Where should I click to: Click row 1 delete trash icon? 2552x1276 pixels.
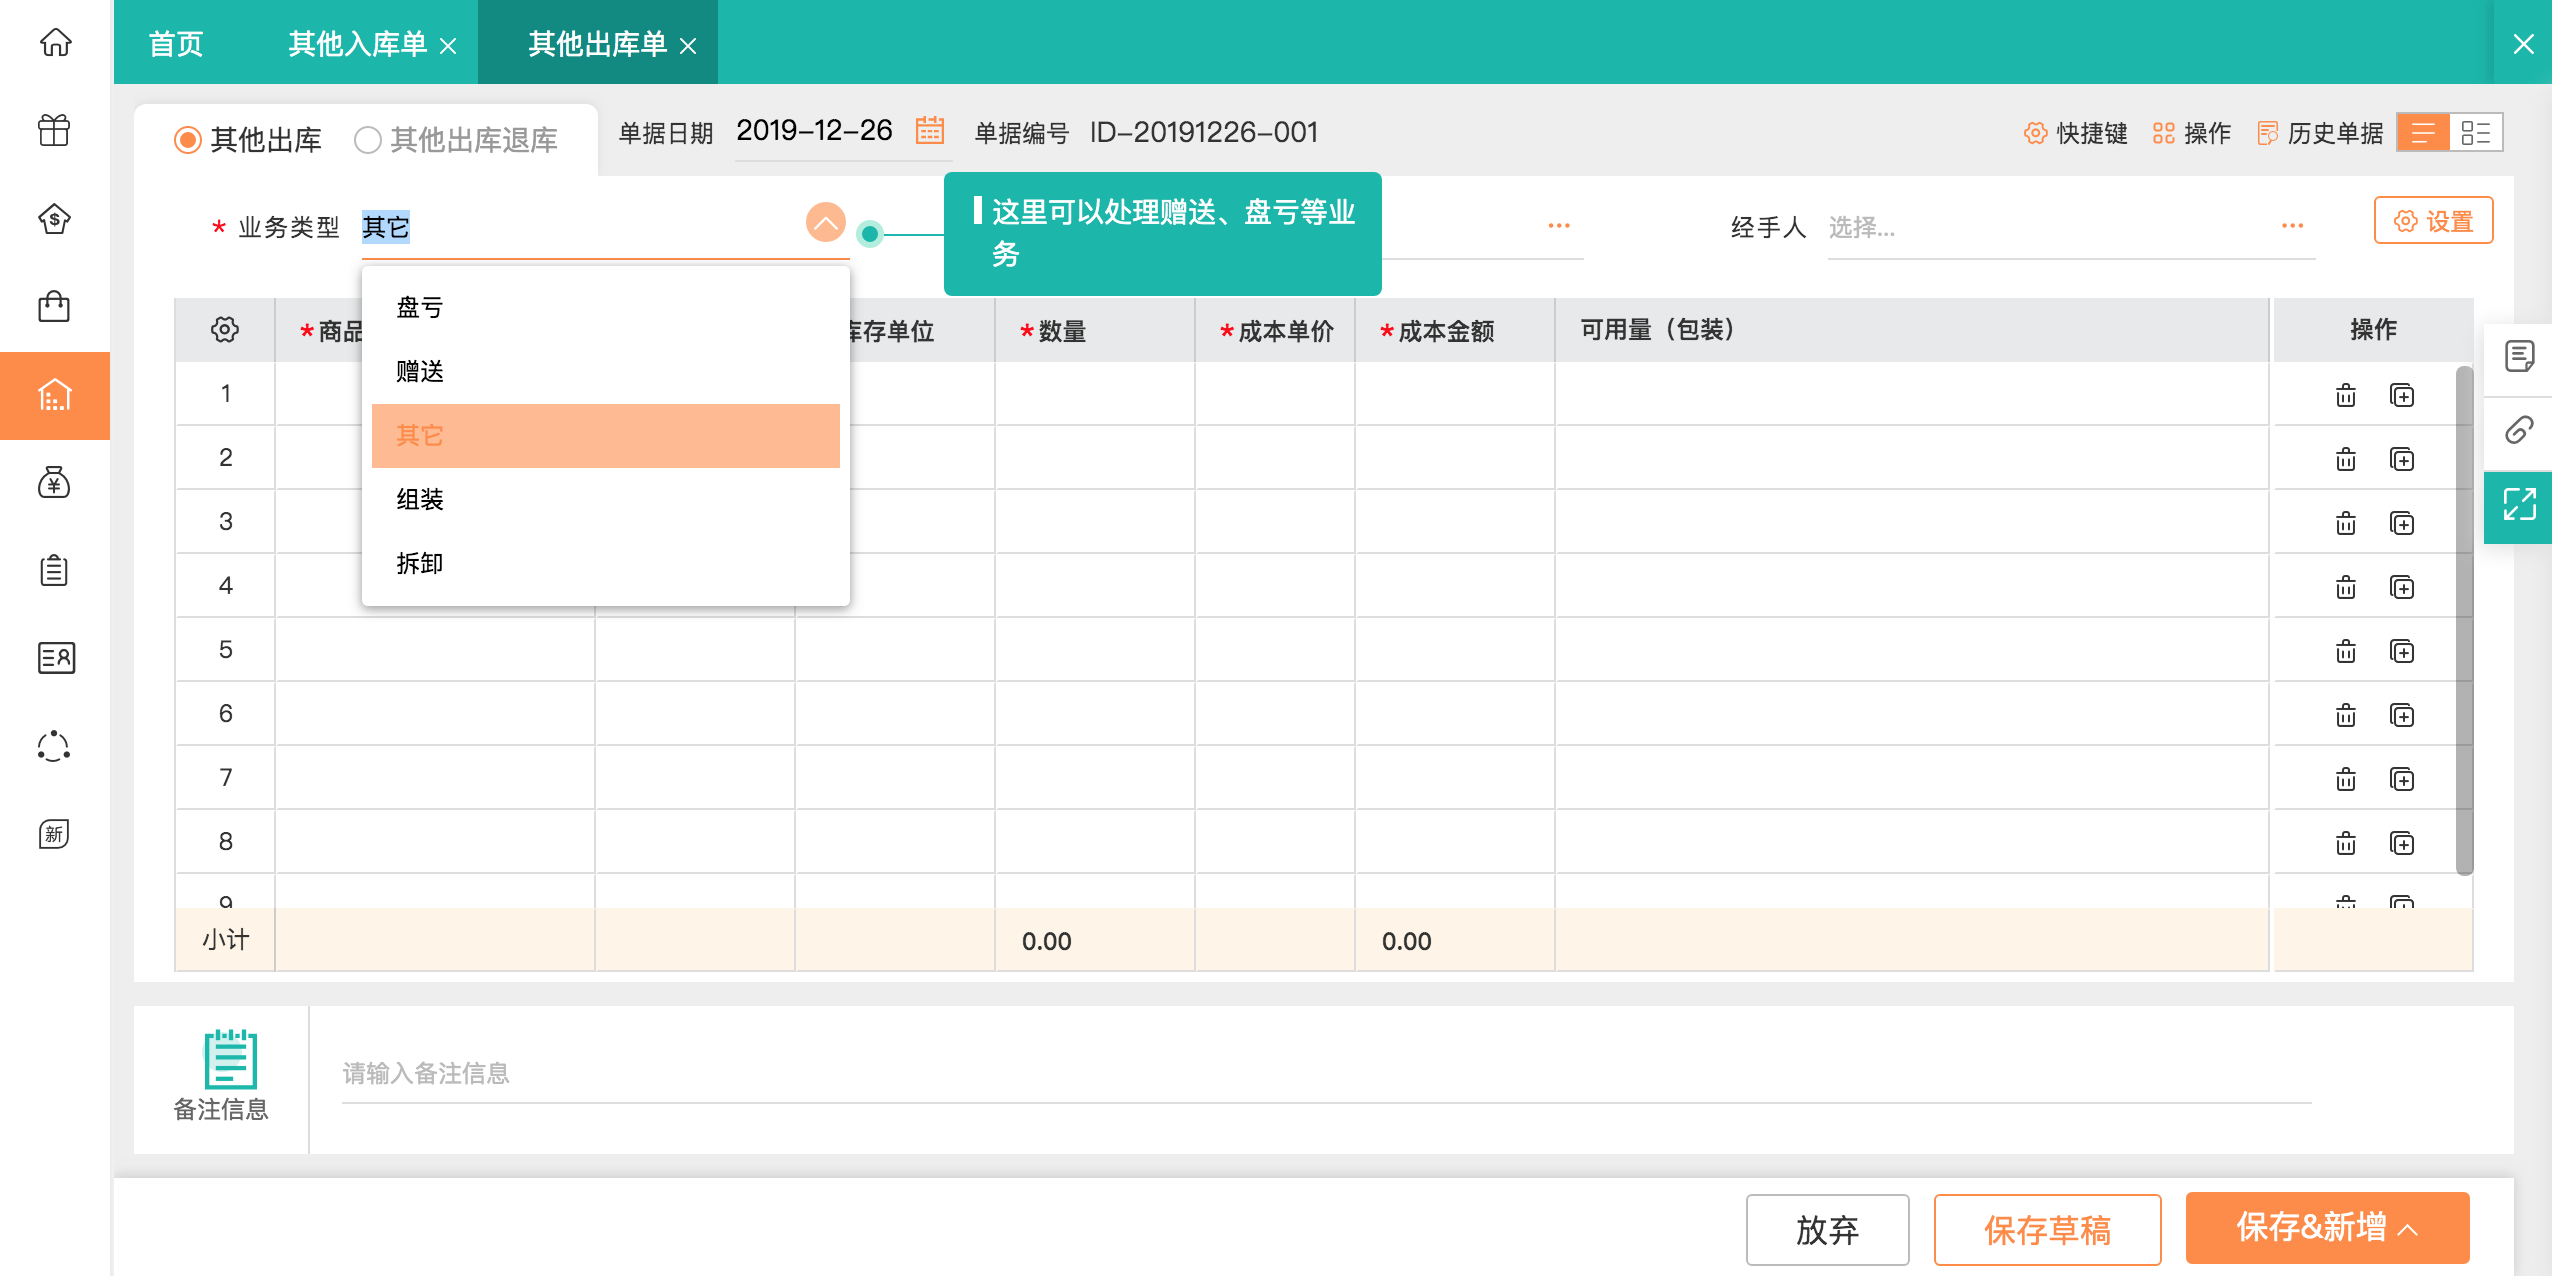pos(2345,394)
